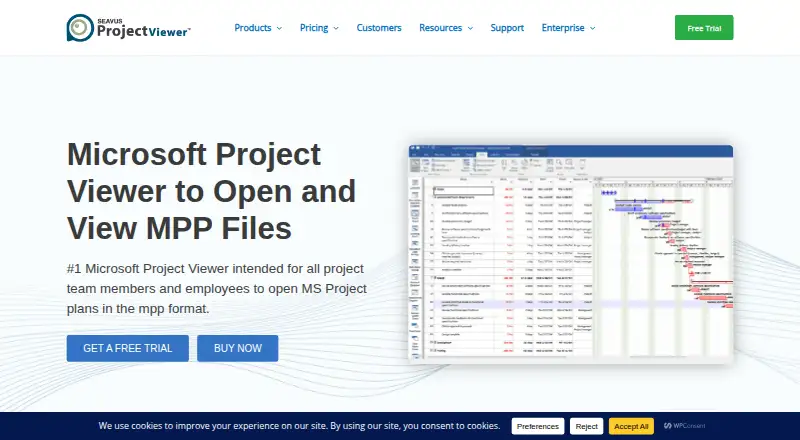
Task: Expand the Resources dropdown chevron
Action: point(470,29)
